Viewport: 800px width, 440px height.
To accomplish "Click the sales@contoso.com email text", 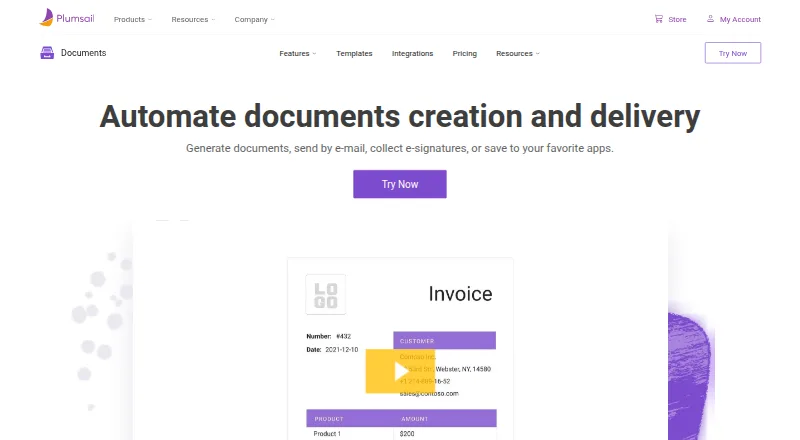I will 429,394.
